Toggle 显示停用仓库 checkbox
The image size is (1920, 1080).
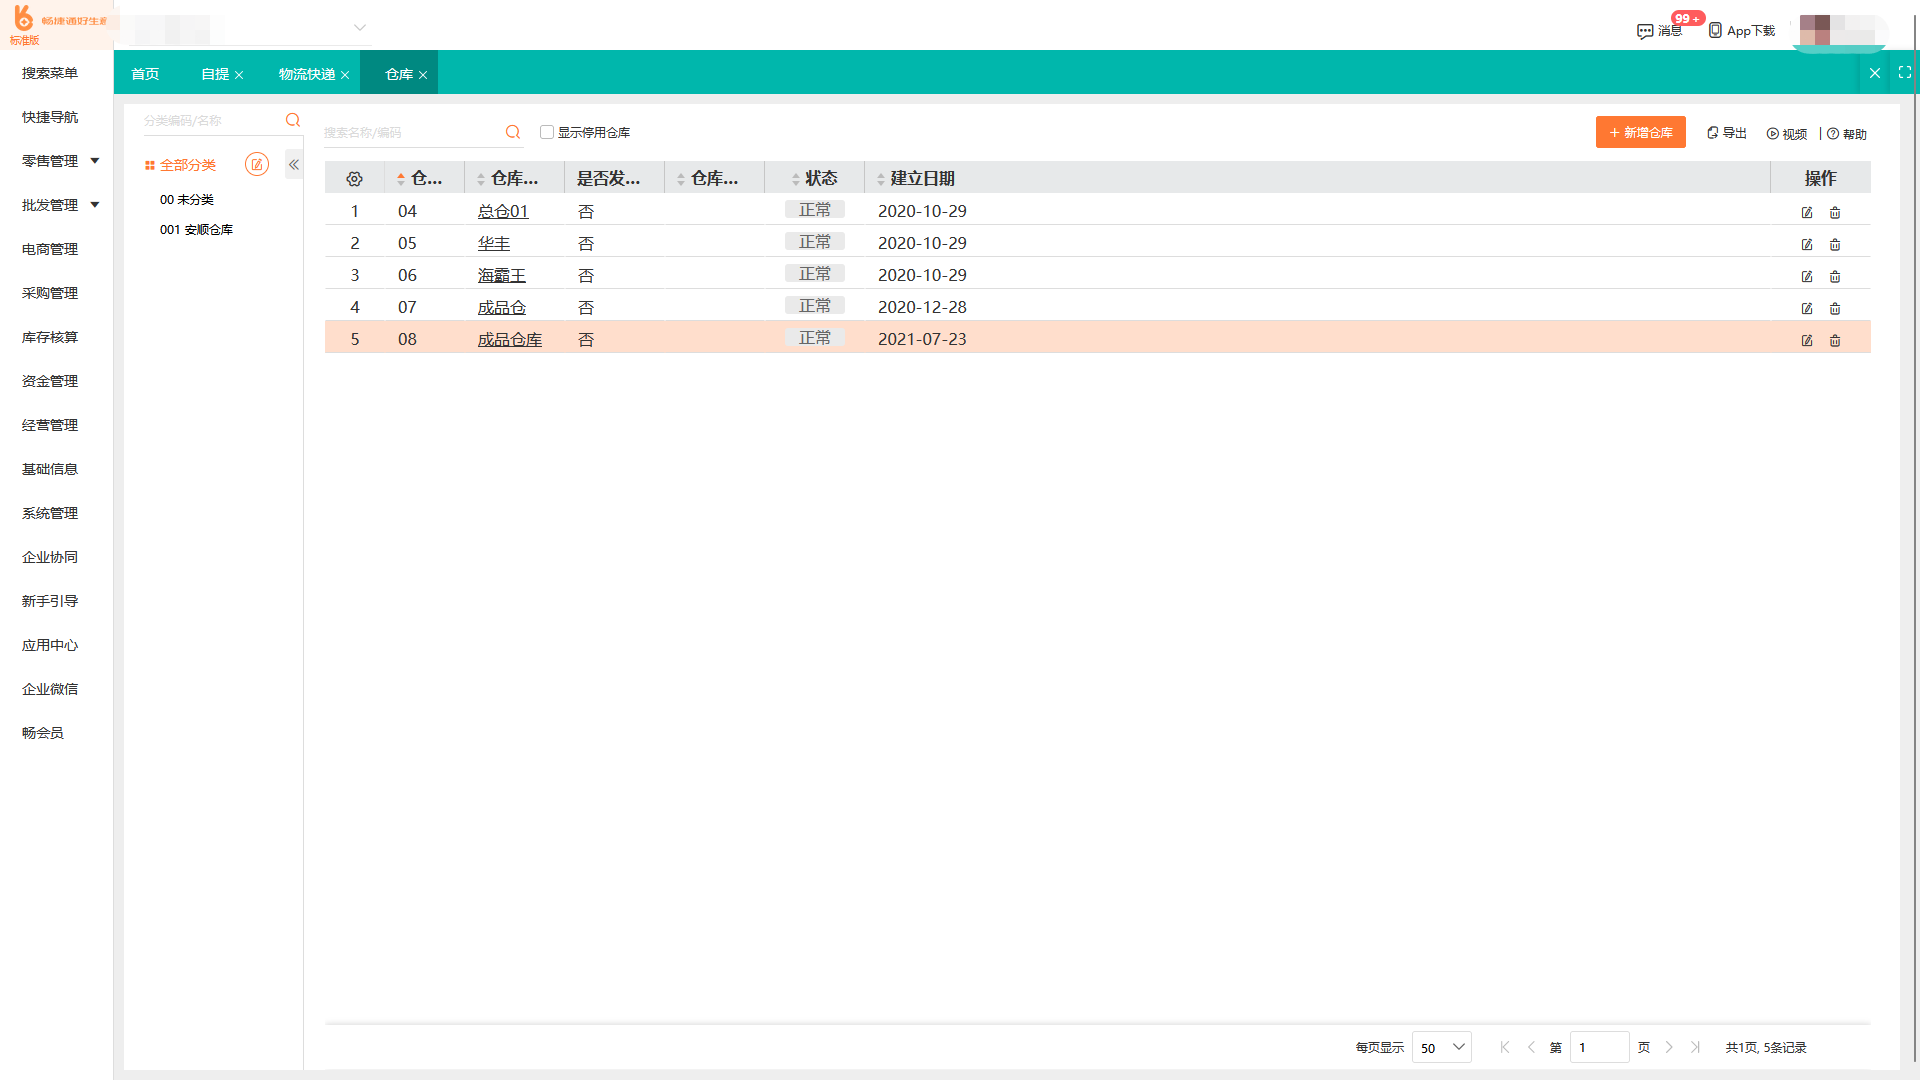[x=546, y=132]
